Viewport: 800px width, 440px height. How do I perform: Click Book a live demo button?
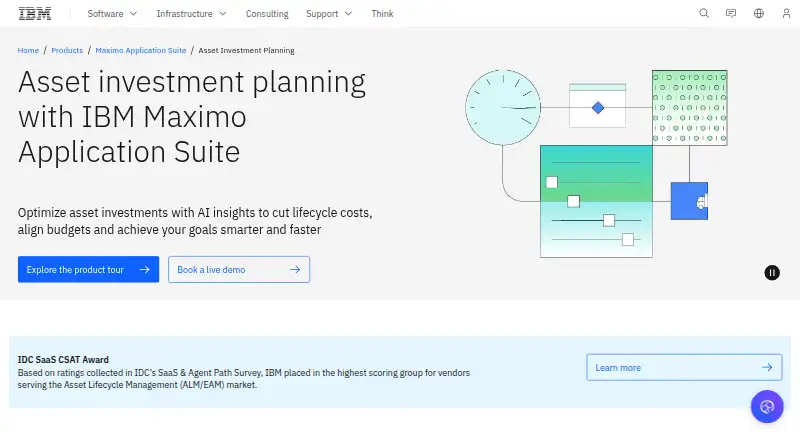[239, 270]
